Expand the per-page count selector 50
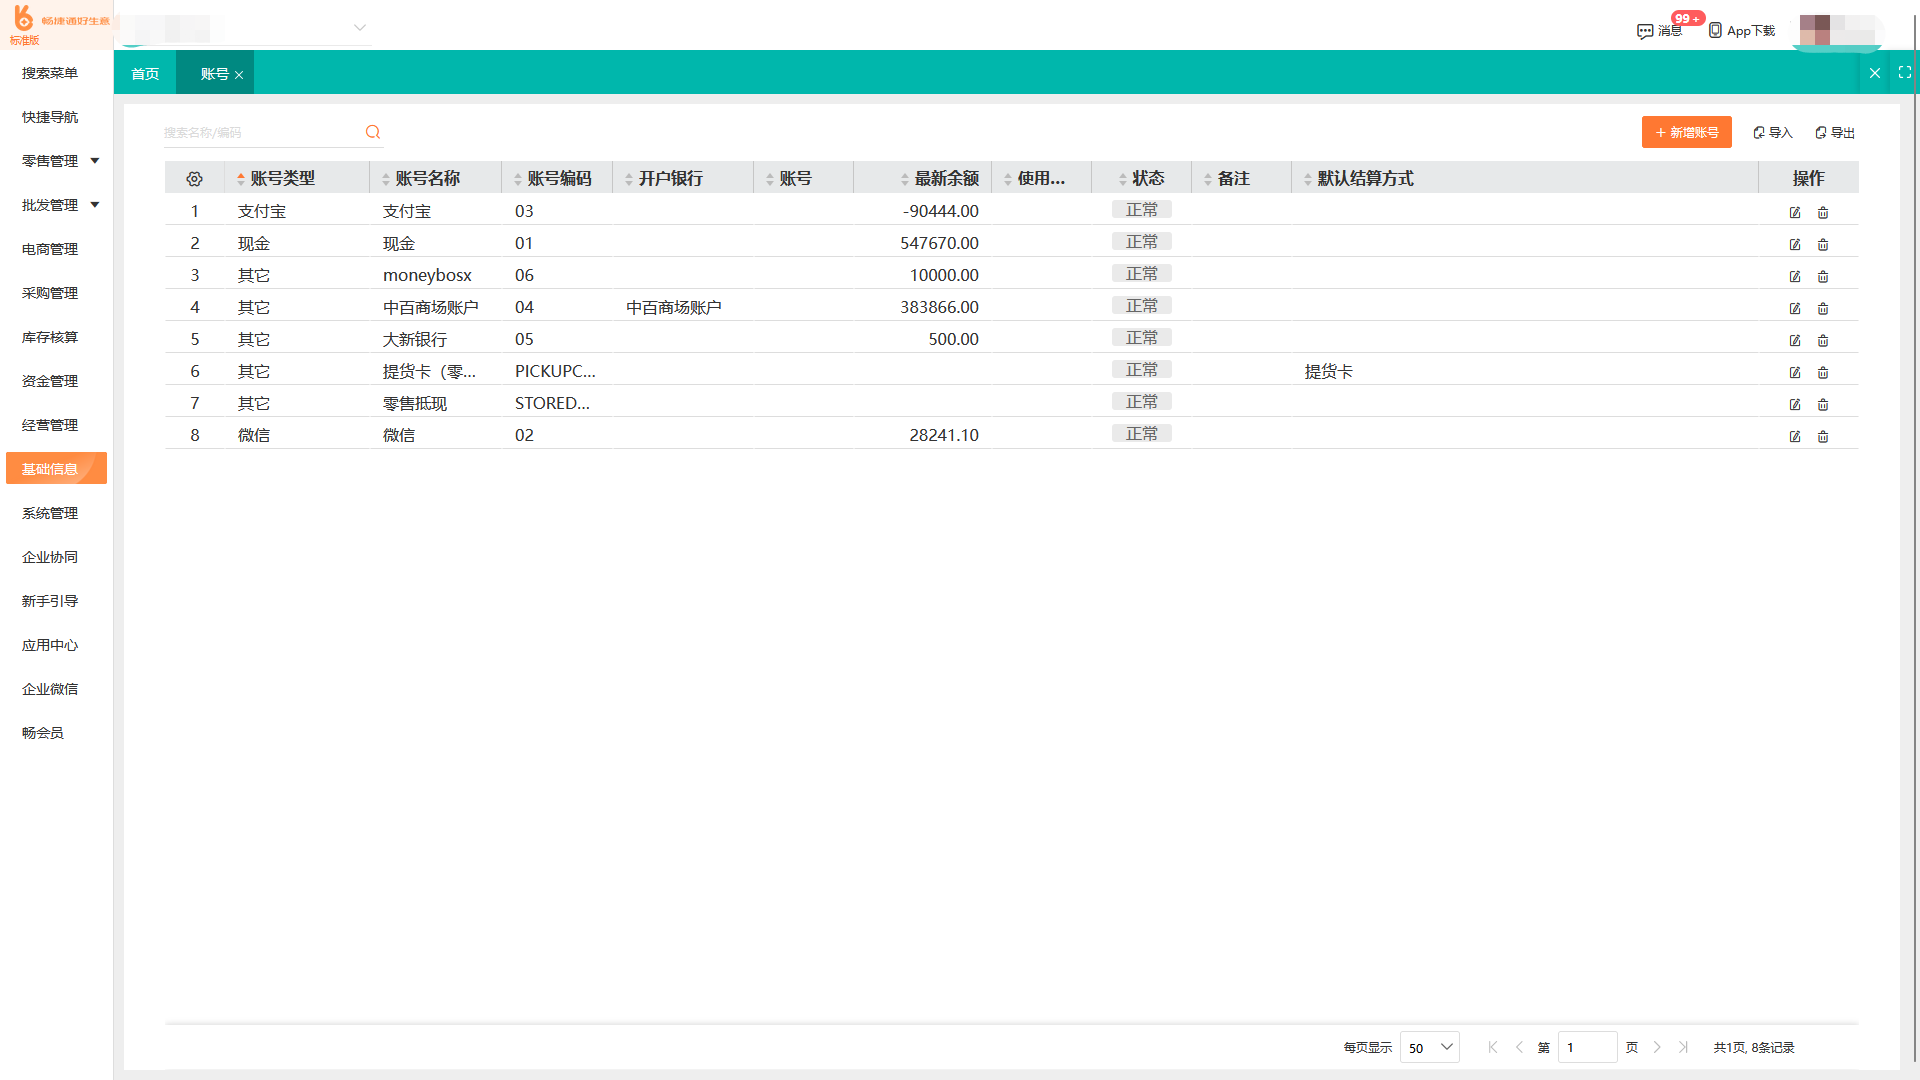Image resolution: width=1920 pixels, height=1080 pixels. 1428,1047
